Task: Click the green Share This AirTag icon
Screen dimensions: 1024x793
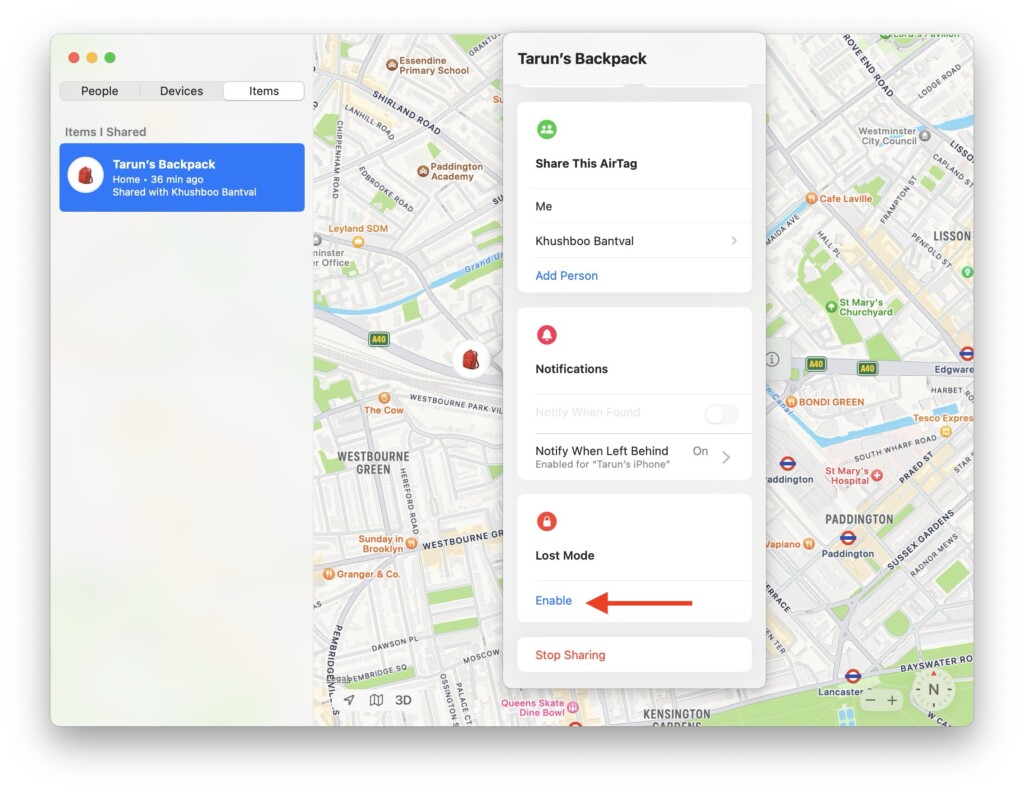Action: (x=547, y=129)
